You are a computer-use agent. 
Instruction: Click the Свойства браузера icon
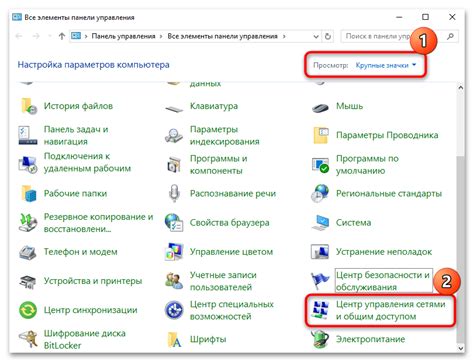pos(174,222)
